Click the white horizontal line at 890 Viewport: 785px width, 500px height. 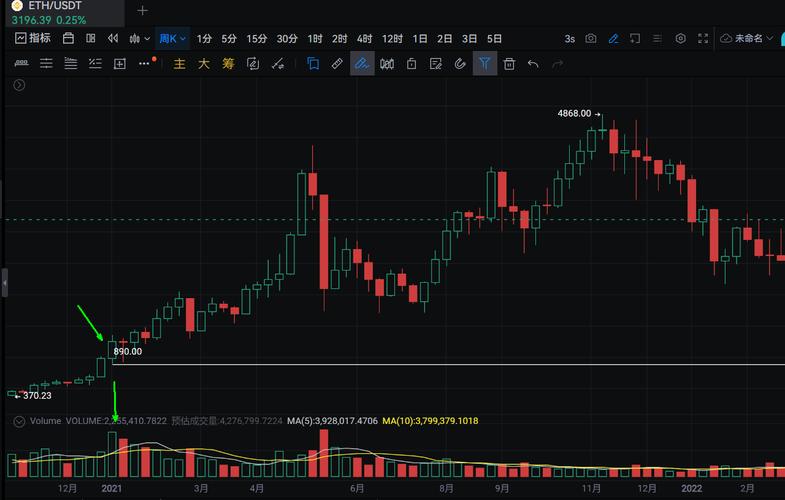(450, 364)
